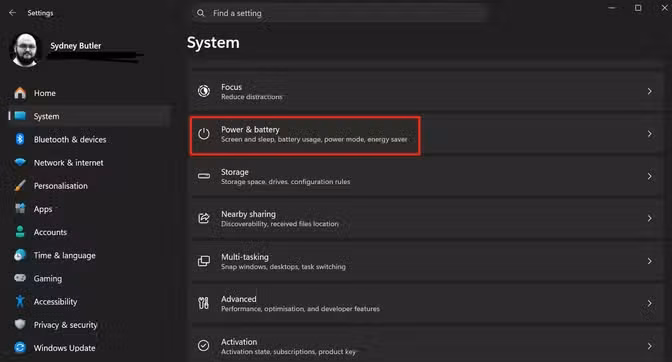Open the Nearby sharing row
Image resolution: width=672 pixels, height=362 pixels.
coord(427,218)
